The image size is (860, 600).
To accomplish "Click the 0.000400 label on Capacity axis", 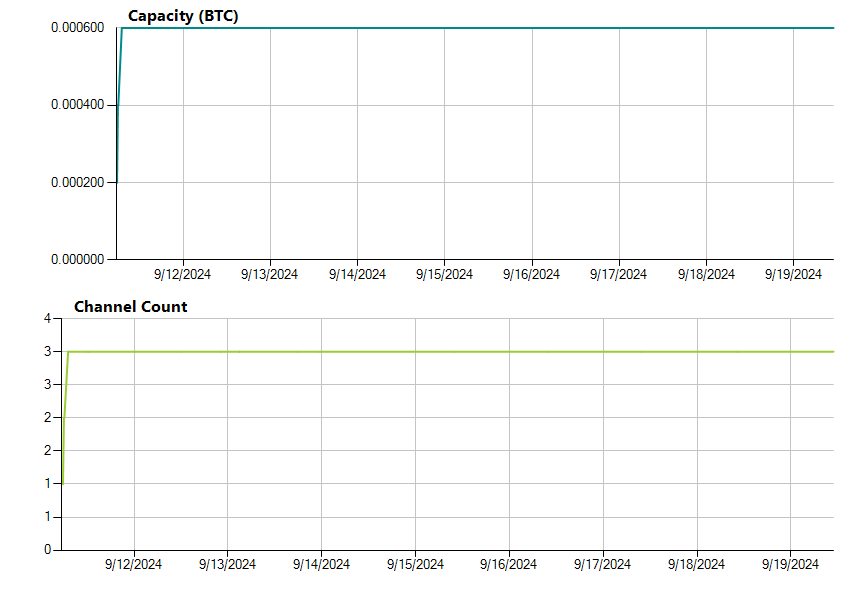I will coord(77,105).
